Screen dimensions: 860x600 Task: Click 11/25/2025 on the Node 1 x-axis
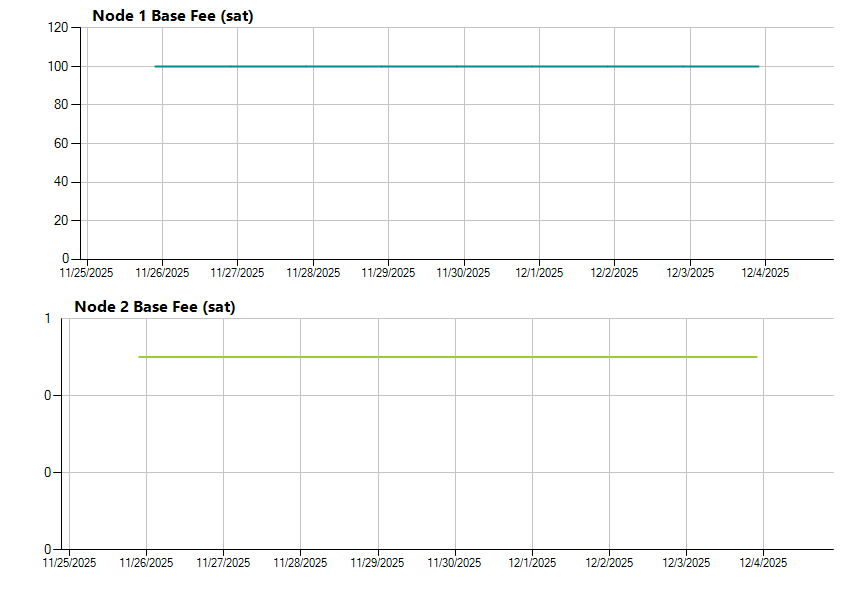(86, 272)
